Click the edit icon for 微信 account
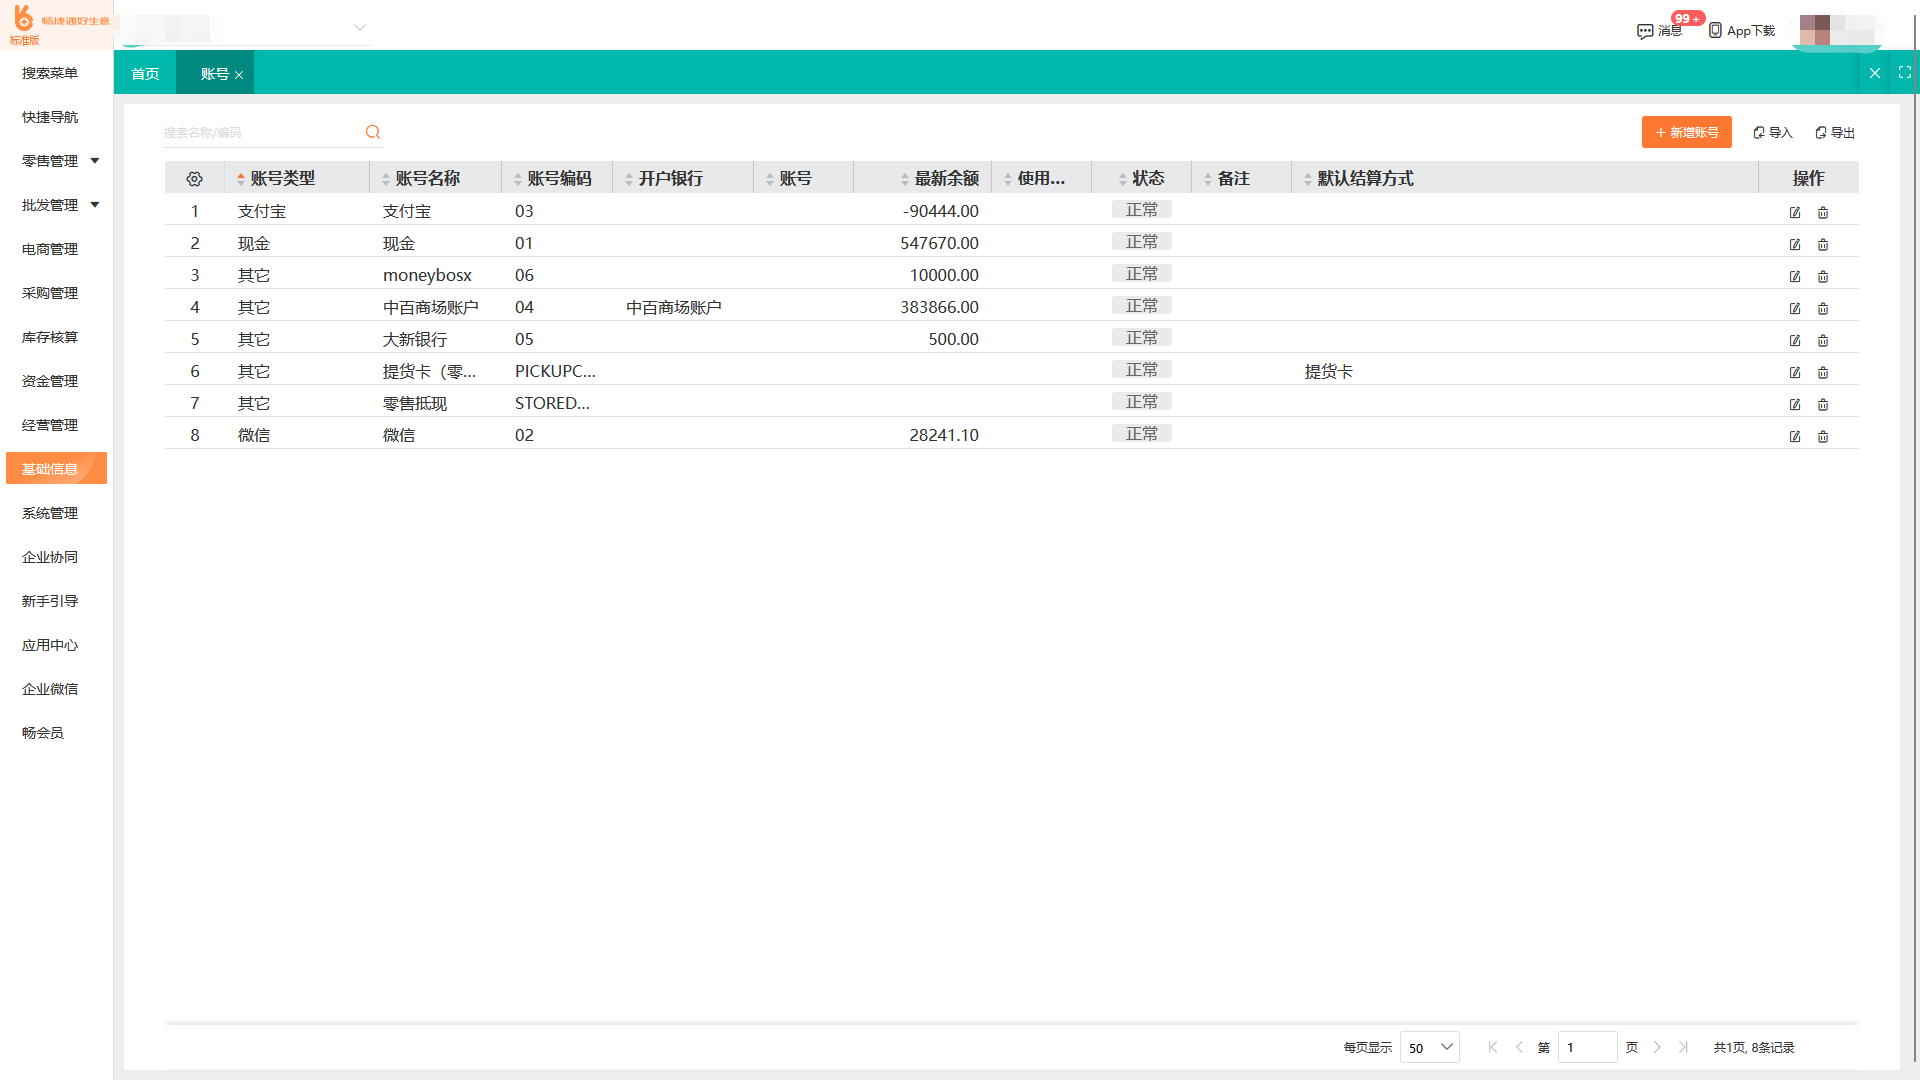Screen dimensions: 1920x1080 tap(1795, 434)
